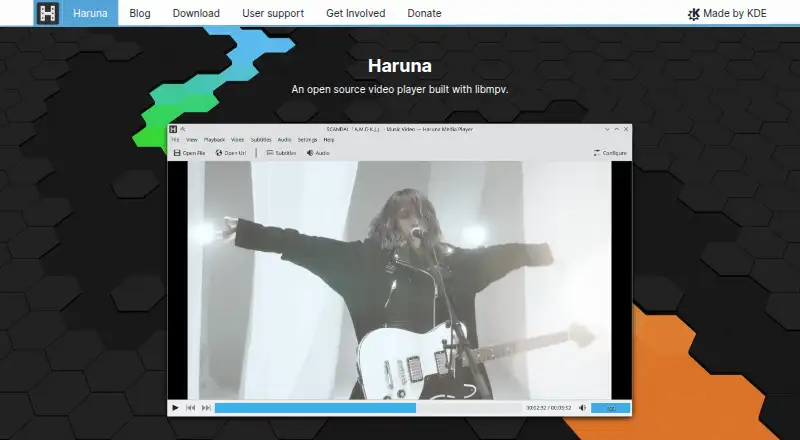
Task: Open the View menu in the player
Action: (x=192, y=140)
